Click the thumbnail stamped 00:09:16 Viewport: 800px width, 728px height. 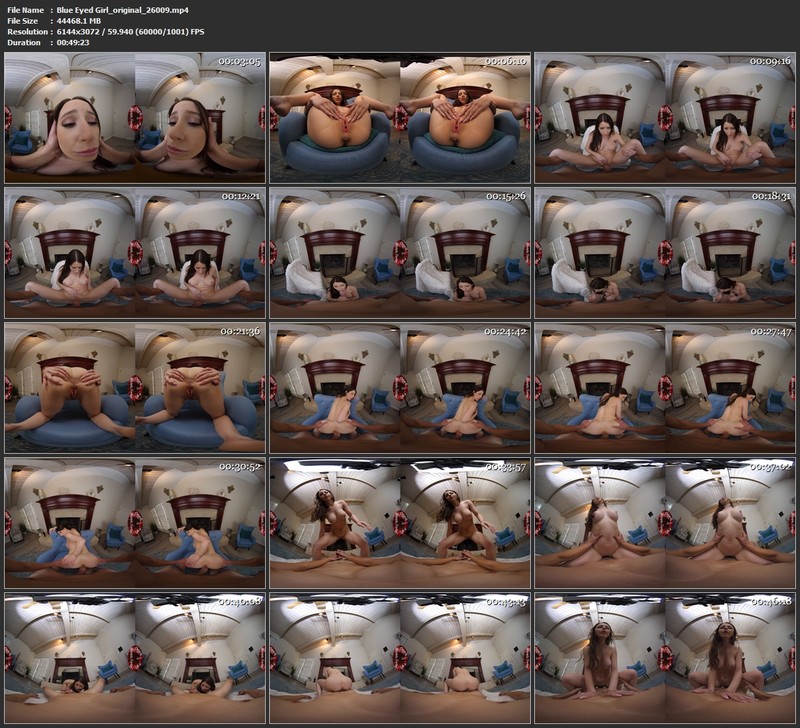click(x=665, y=117)
